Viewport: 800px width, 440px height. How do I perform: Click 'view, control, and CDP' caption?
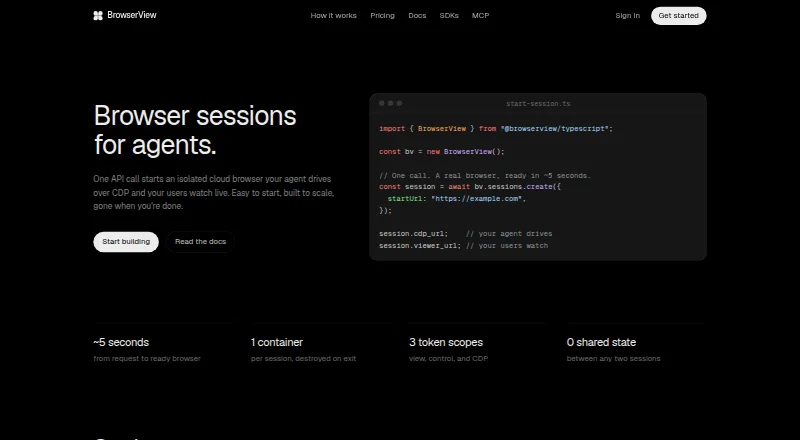tap(448, 359)
